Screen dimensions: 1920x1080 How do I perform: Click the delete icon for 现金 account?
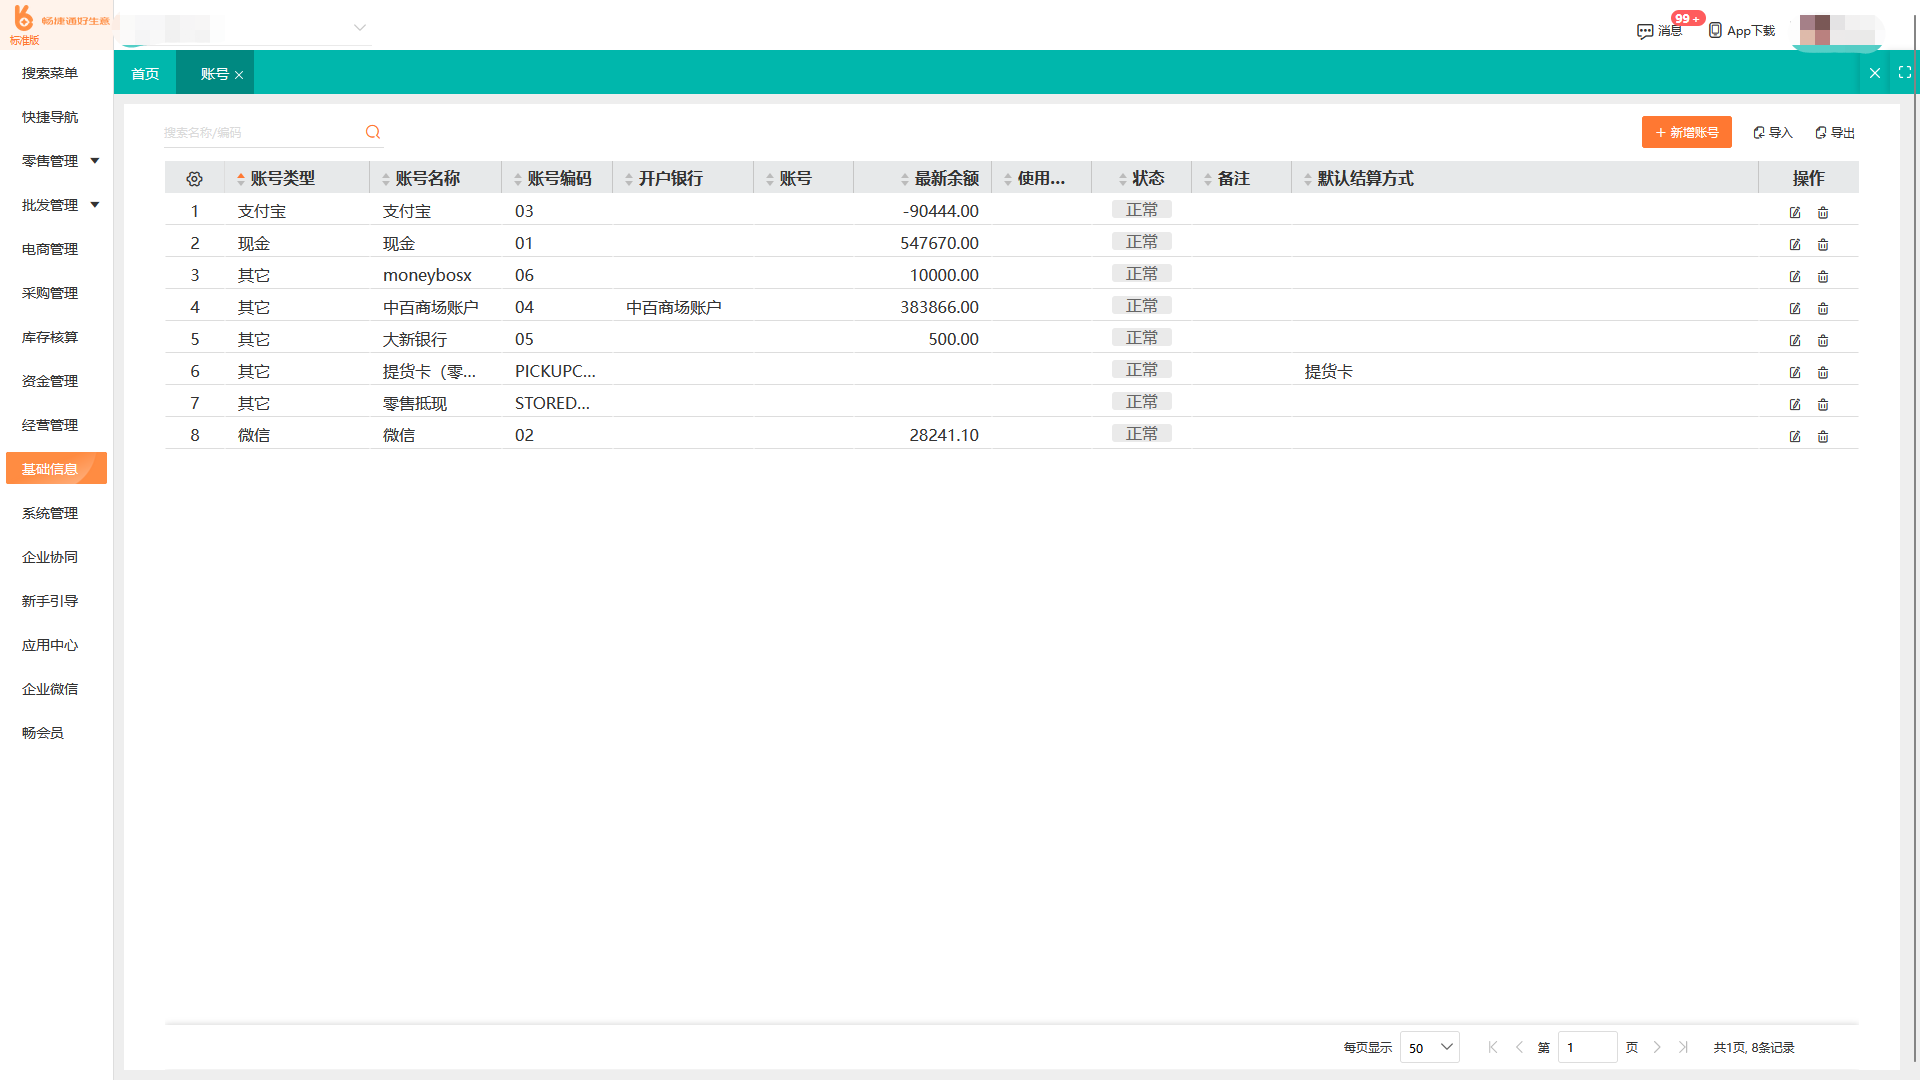tap(1824, 243)
